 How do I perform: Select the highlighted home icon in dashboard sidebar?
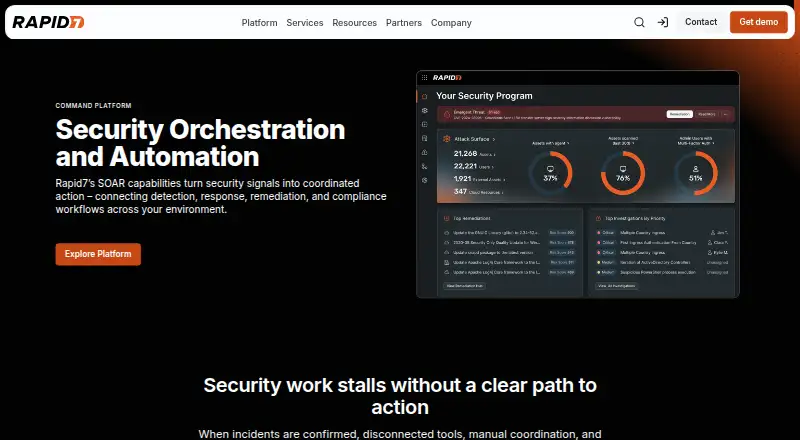click(424, 96)
